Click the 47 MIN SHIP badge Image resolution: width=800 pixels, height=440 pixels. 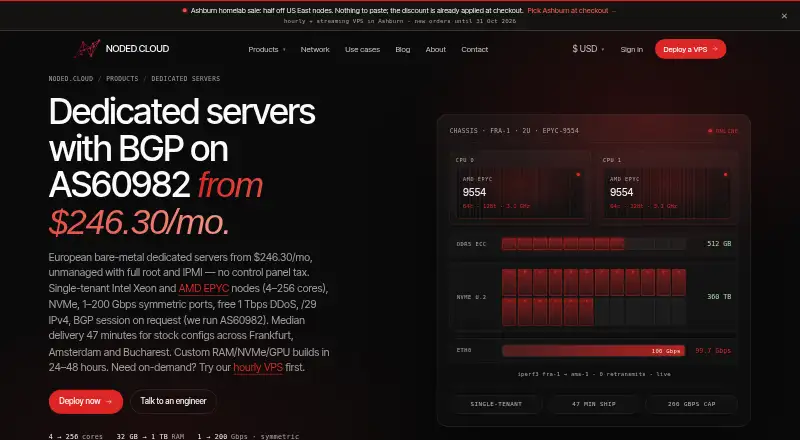coord(594,404)
